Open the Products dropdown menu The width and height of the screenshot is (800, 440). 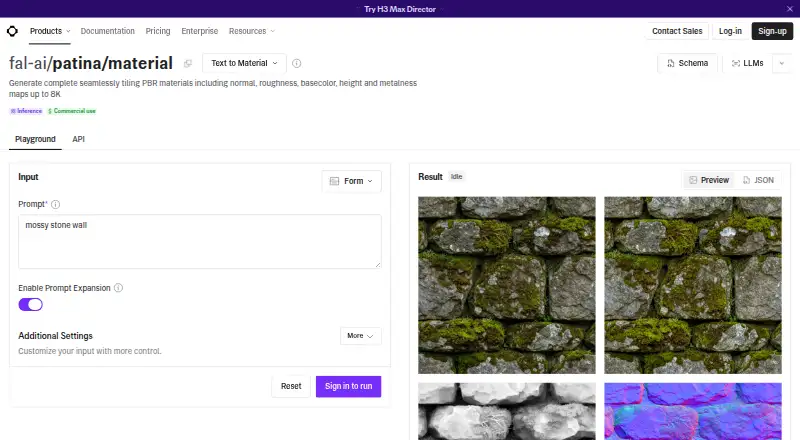[x=50, y=31]
